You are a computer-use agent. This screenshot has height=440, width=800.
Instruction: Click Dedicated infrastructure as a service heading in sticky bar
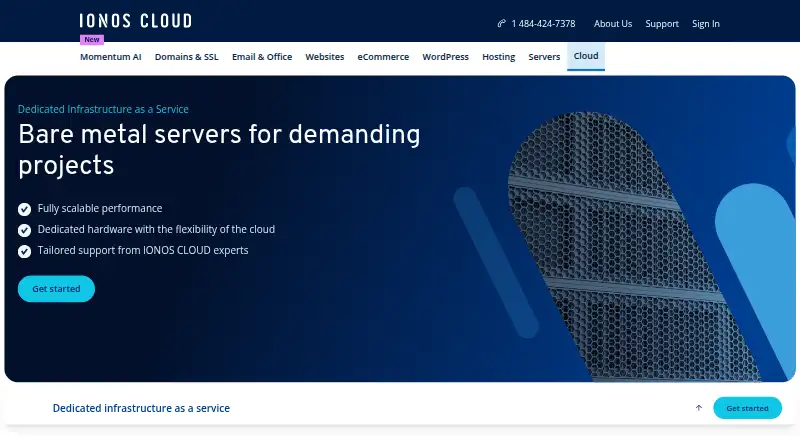(141, 408)
